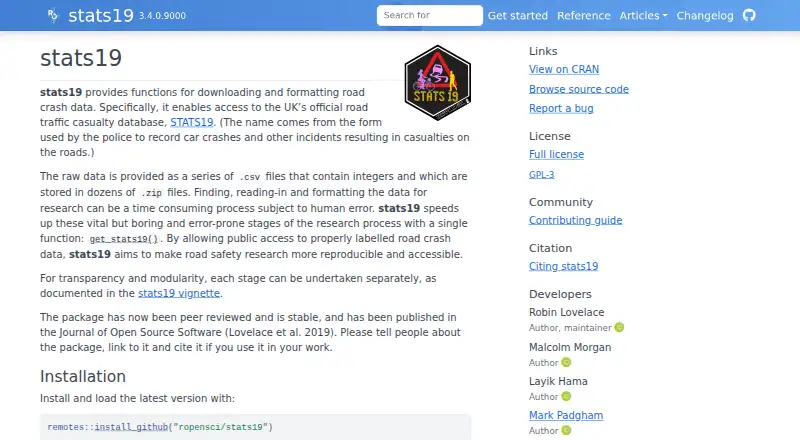Expand the Articles dropdown menu
The width and height of the screenshot is (800, 440).
point(643,16)
